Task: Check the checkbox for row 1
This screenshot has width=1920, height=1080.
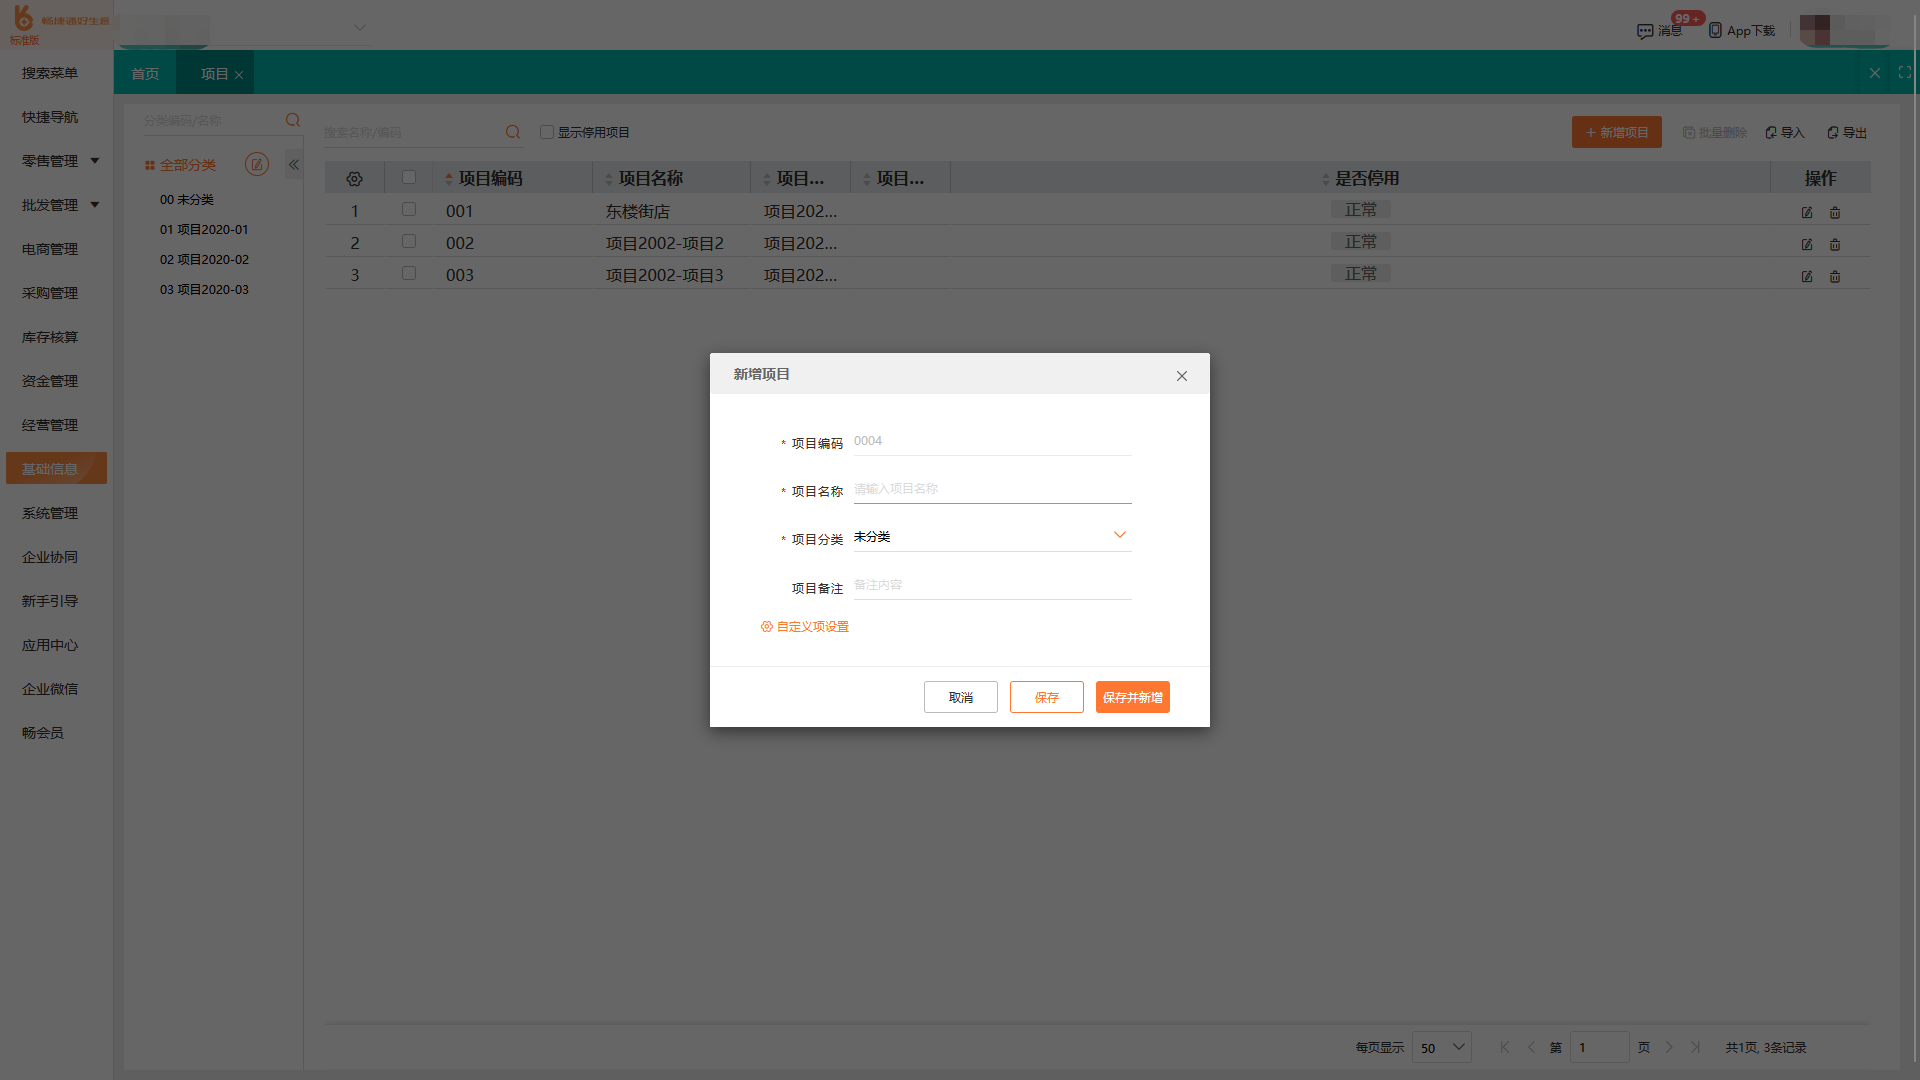Action: point(409,208)
